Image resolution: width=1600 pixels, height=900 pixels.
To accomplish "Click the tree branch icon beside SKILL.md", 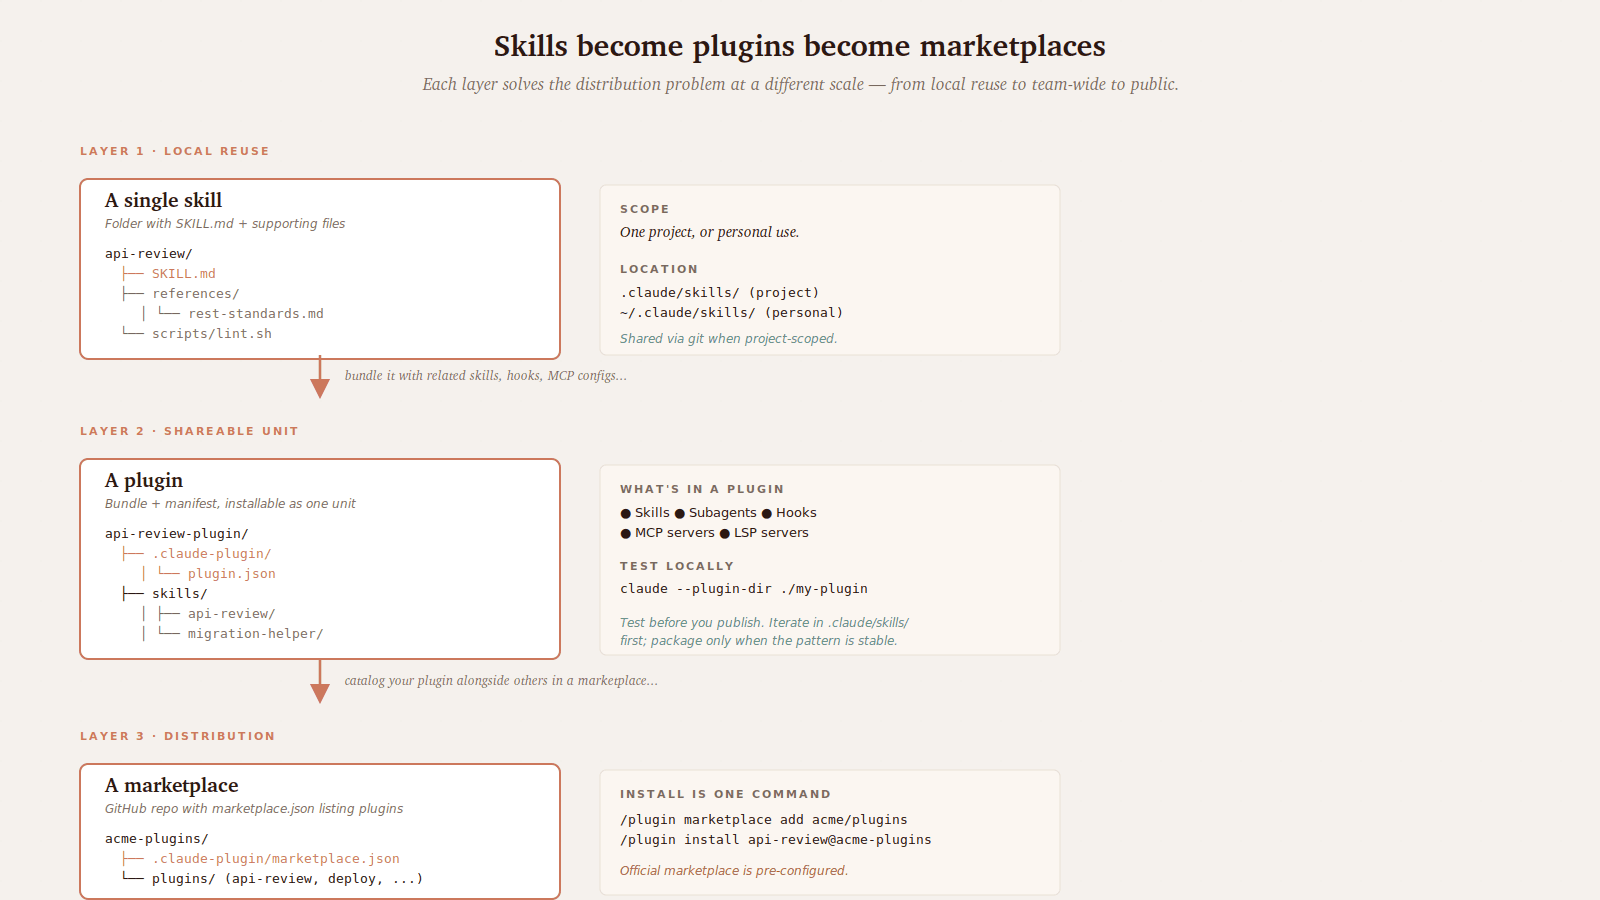I will click(x=131, y=273).
